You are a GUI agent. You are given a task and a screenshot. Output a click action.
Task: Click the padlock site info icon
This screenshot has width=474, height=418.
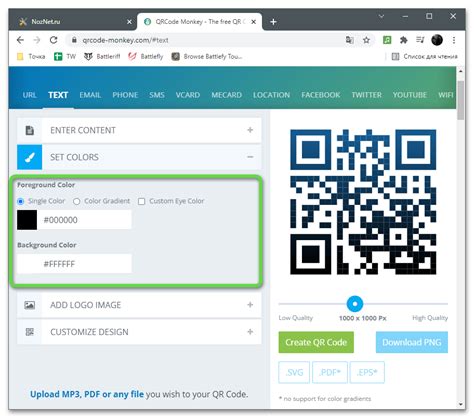point(74,40)
